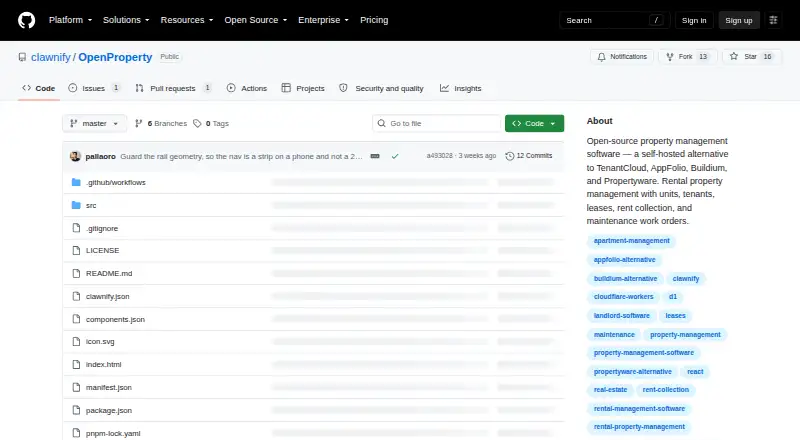
Task: Fork the OpenProperty repository
Action: click(687, 57)
